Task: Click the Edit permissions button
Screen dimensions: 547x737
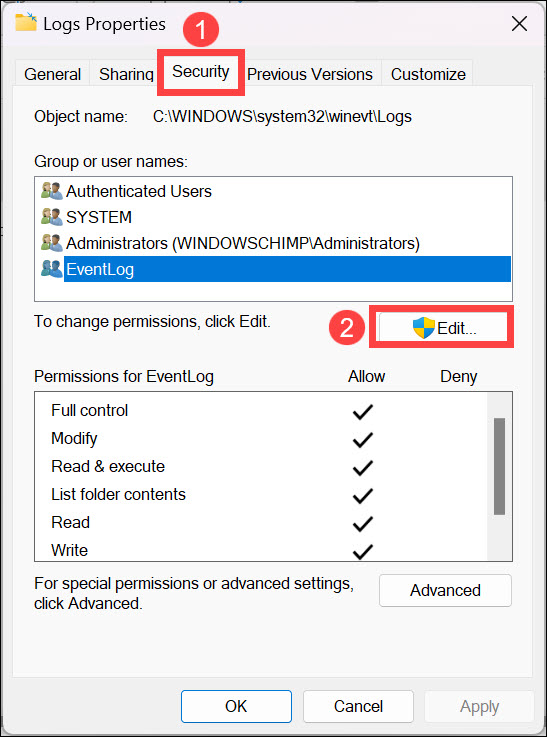Action: tap(444, 327)
